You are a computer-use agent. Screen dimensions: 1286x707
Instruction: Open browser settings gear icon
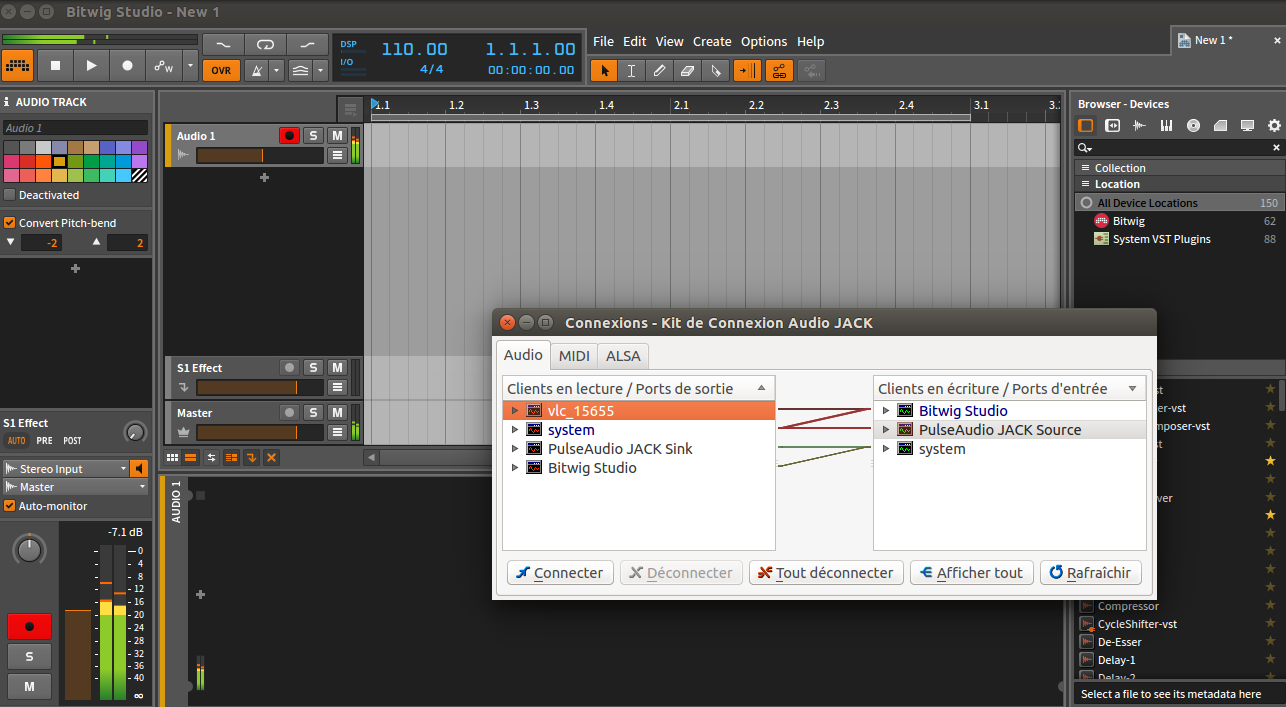coord(1273,126)
